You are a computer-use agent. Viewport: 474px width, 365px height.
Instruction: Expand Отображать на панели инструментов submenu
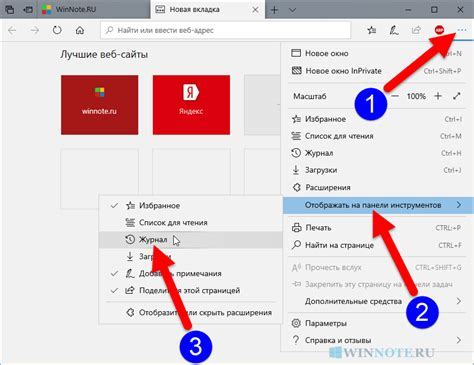tap(378, 205)
